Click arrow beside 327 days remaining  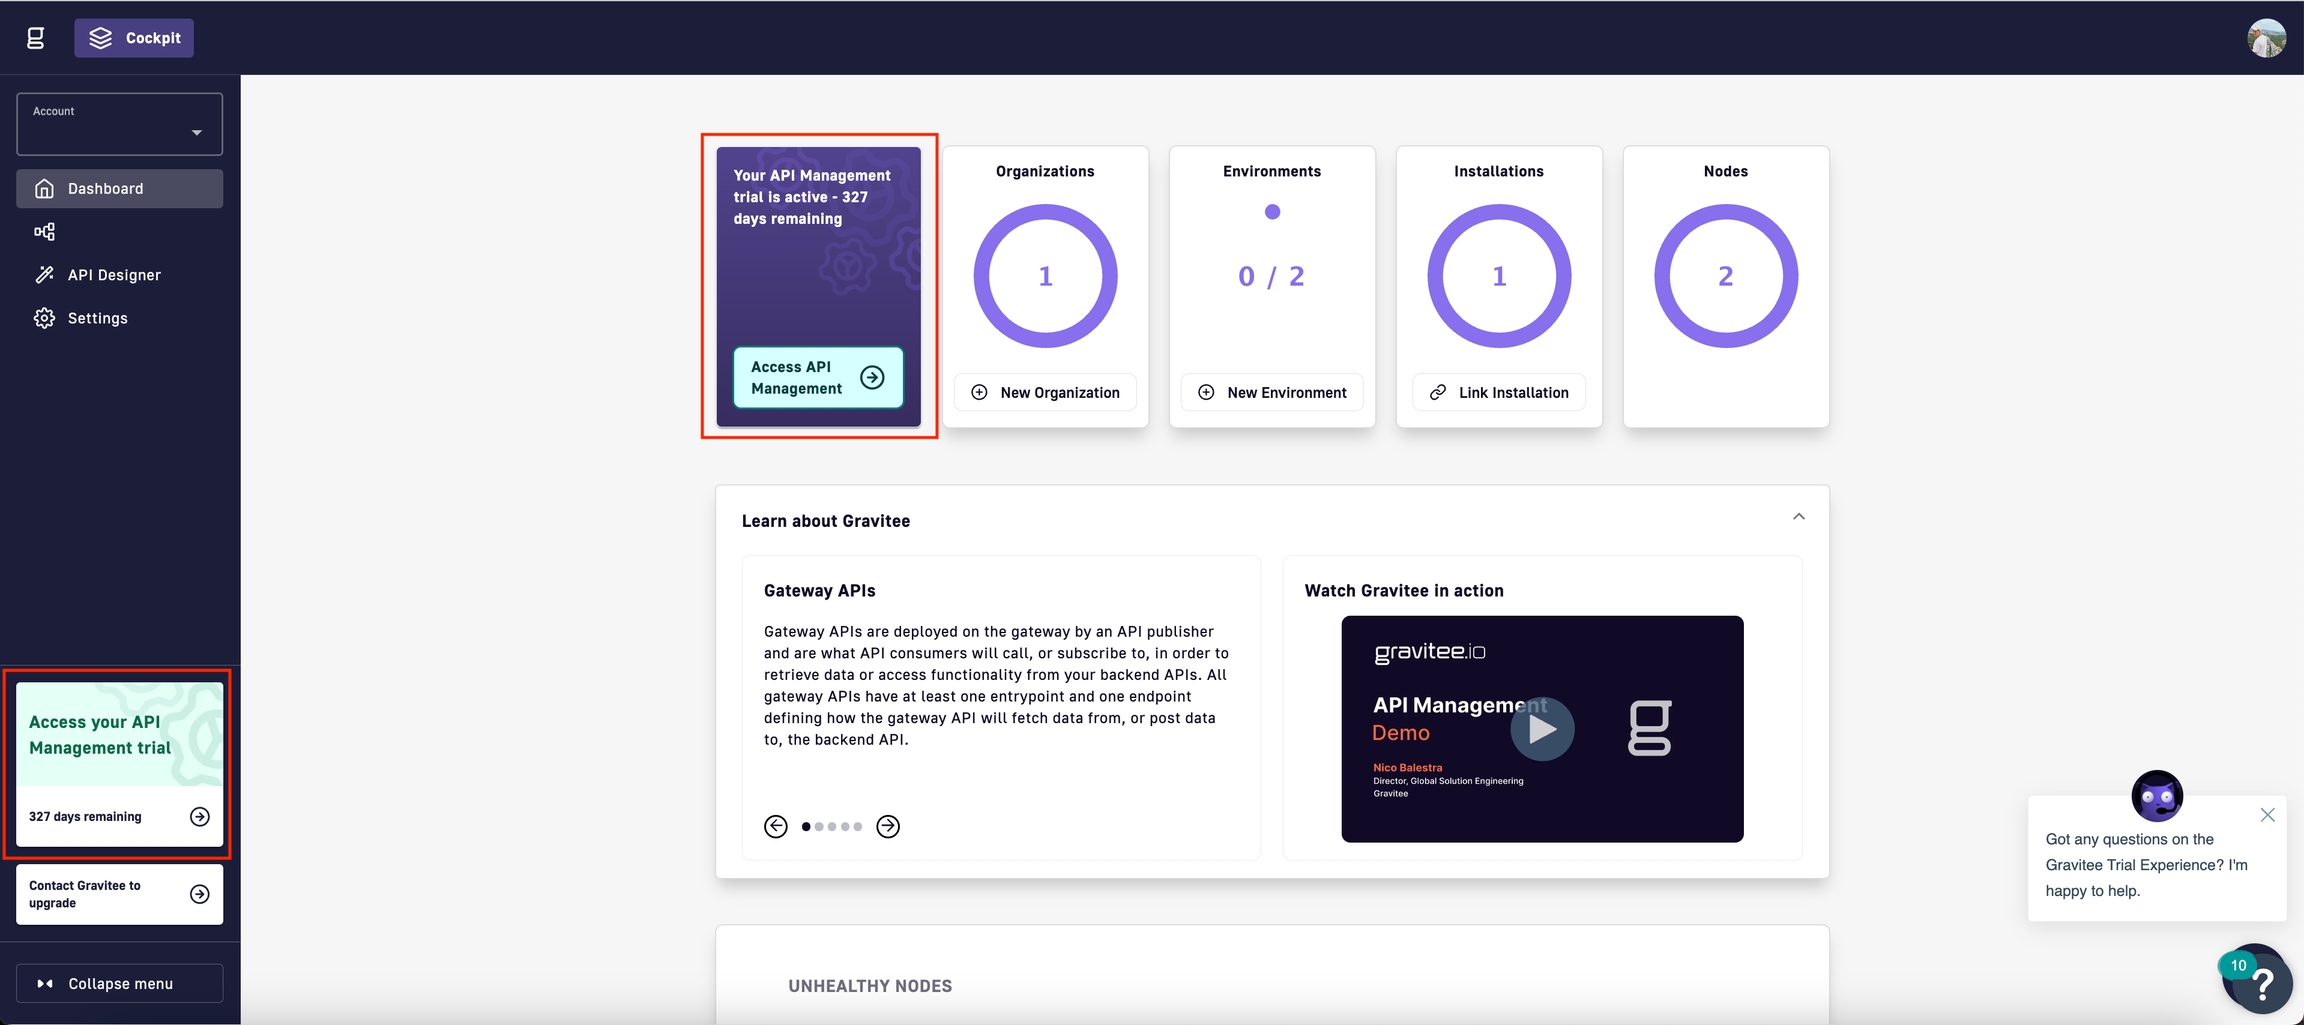[x=200, y=817]
